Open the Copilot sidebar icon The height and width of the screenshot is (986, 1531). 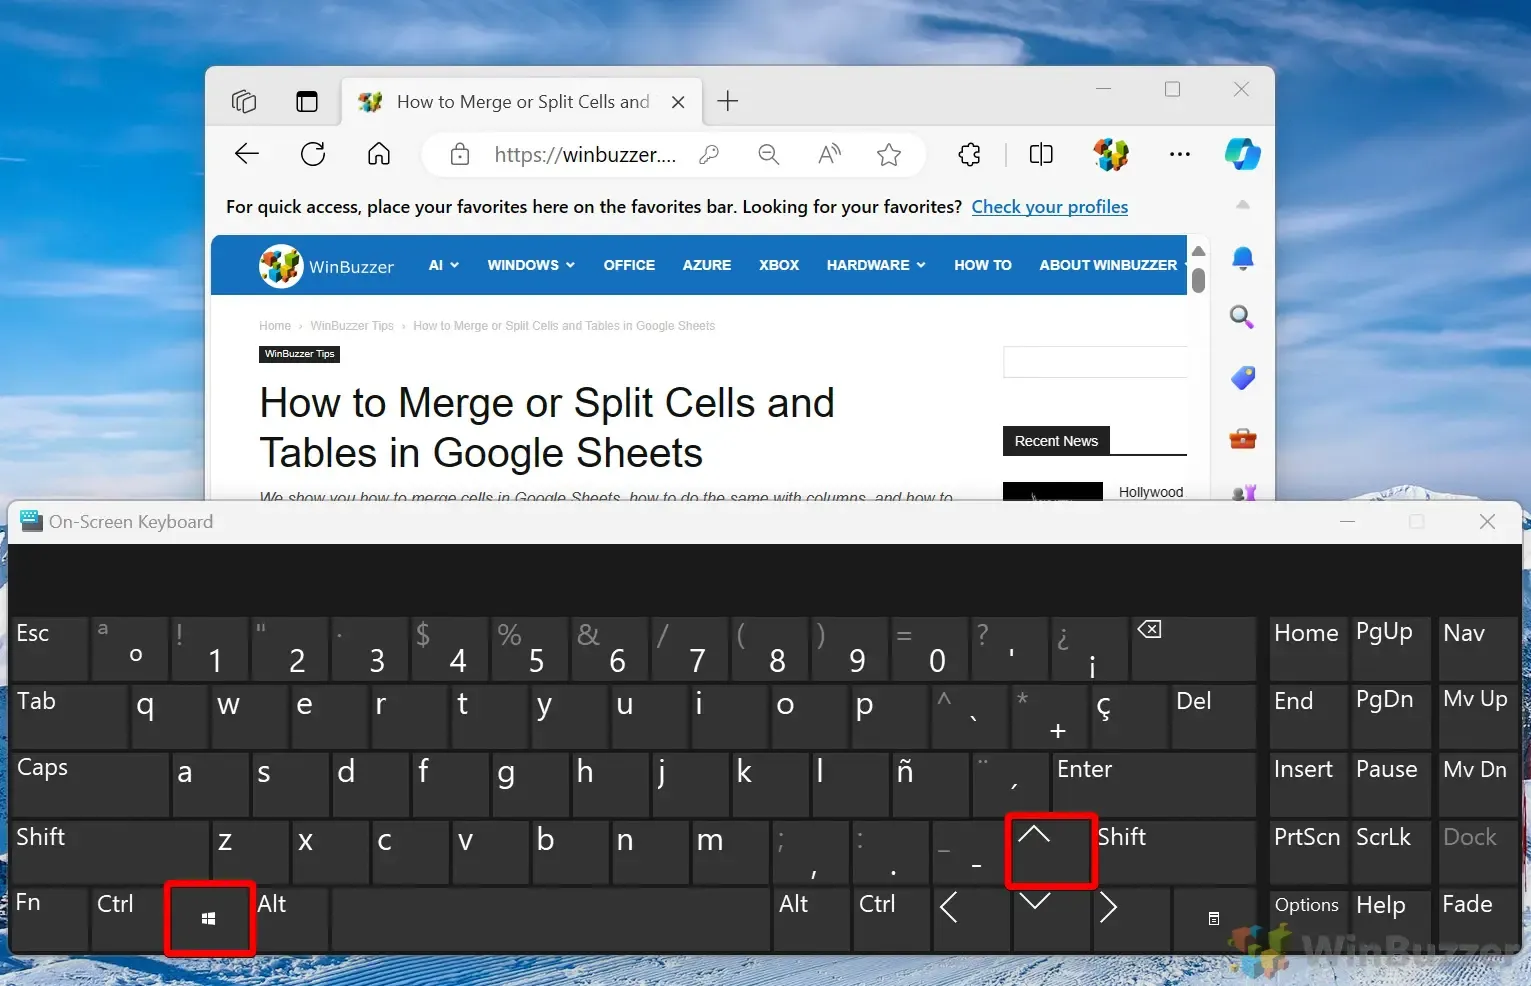[1243, 154]
